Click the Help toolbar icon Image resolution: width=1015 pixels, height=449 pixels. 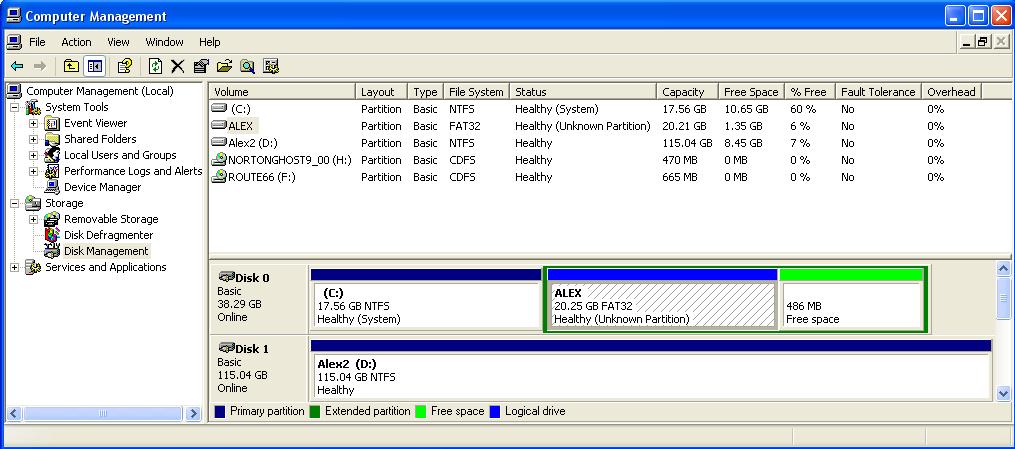[124, 66]
